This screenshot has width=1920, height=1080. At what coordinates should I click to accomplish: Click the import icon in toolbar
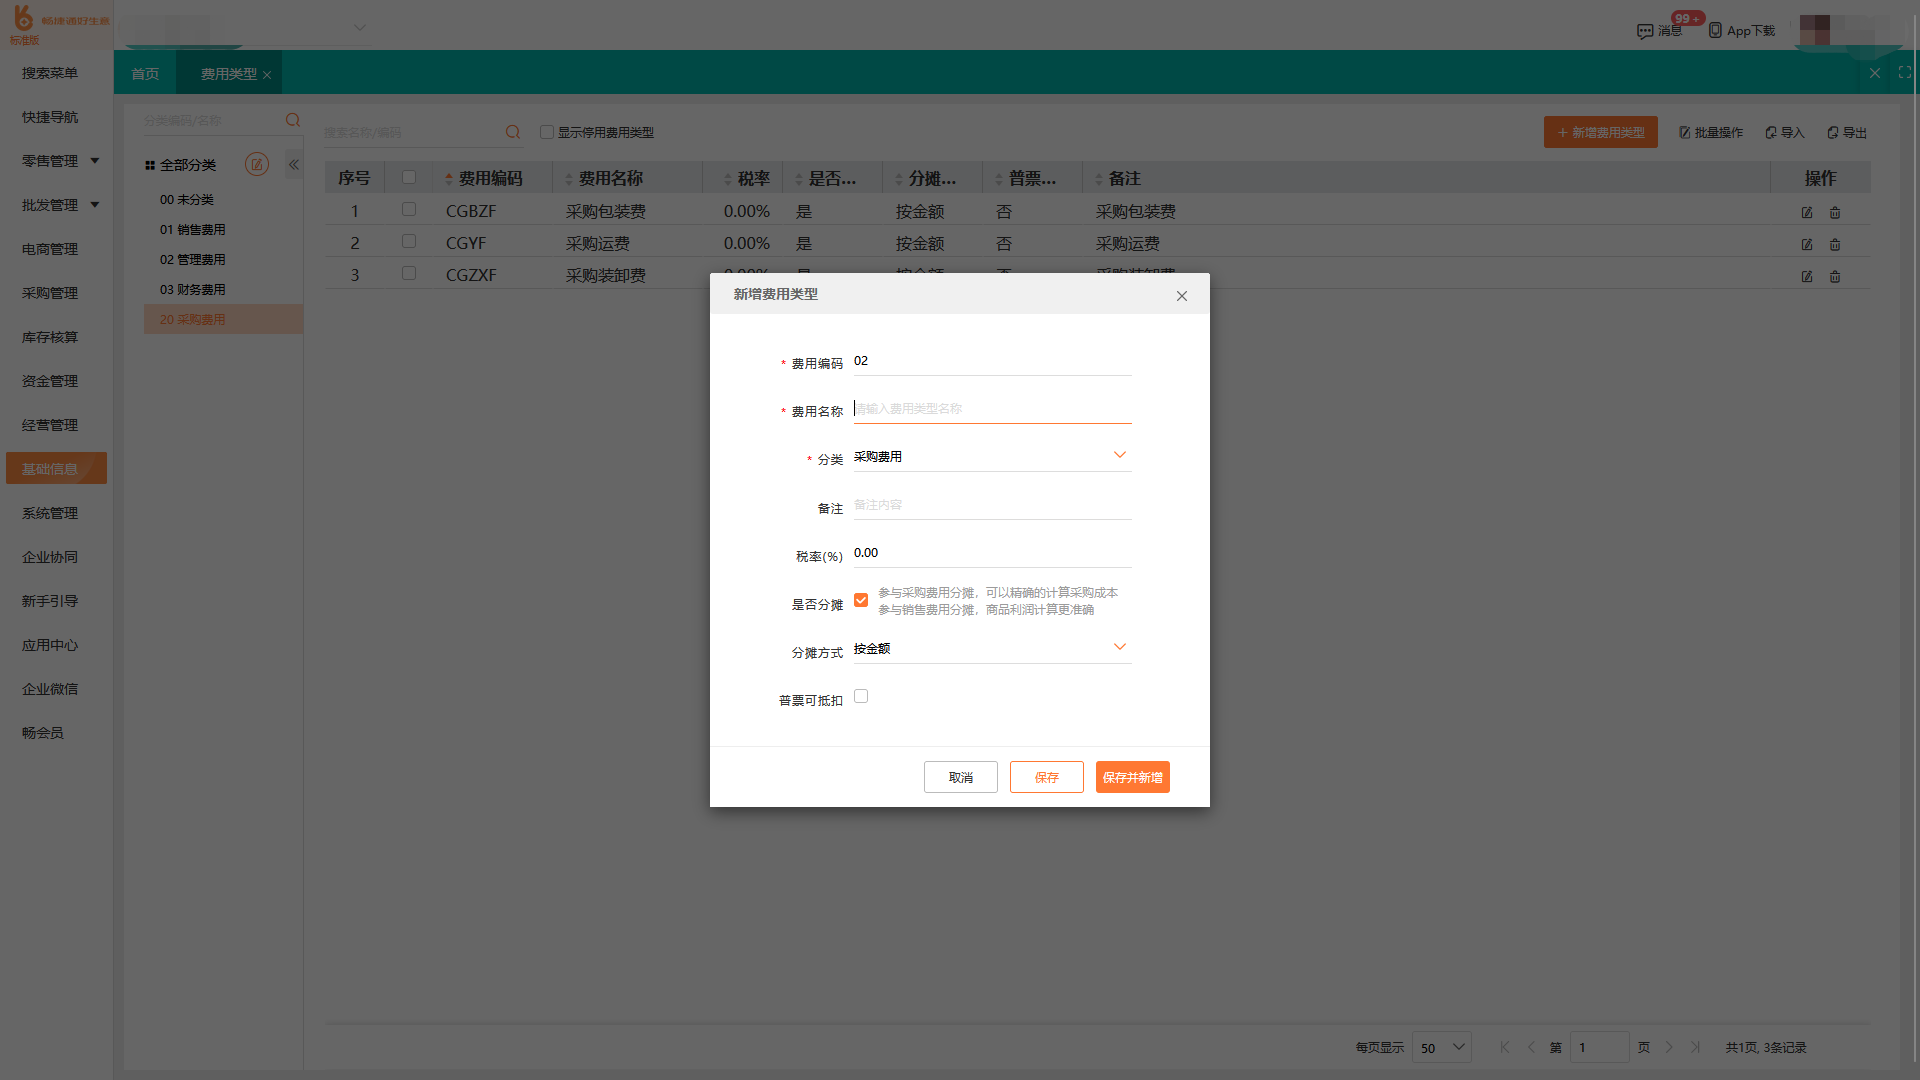point(1787,131)
